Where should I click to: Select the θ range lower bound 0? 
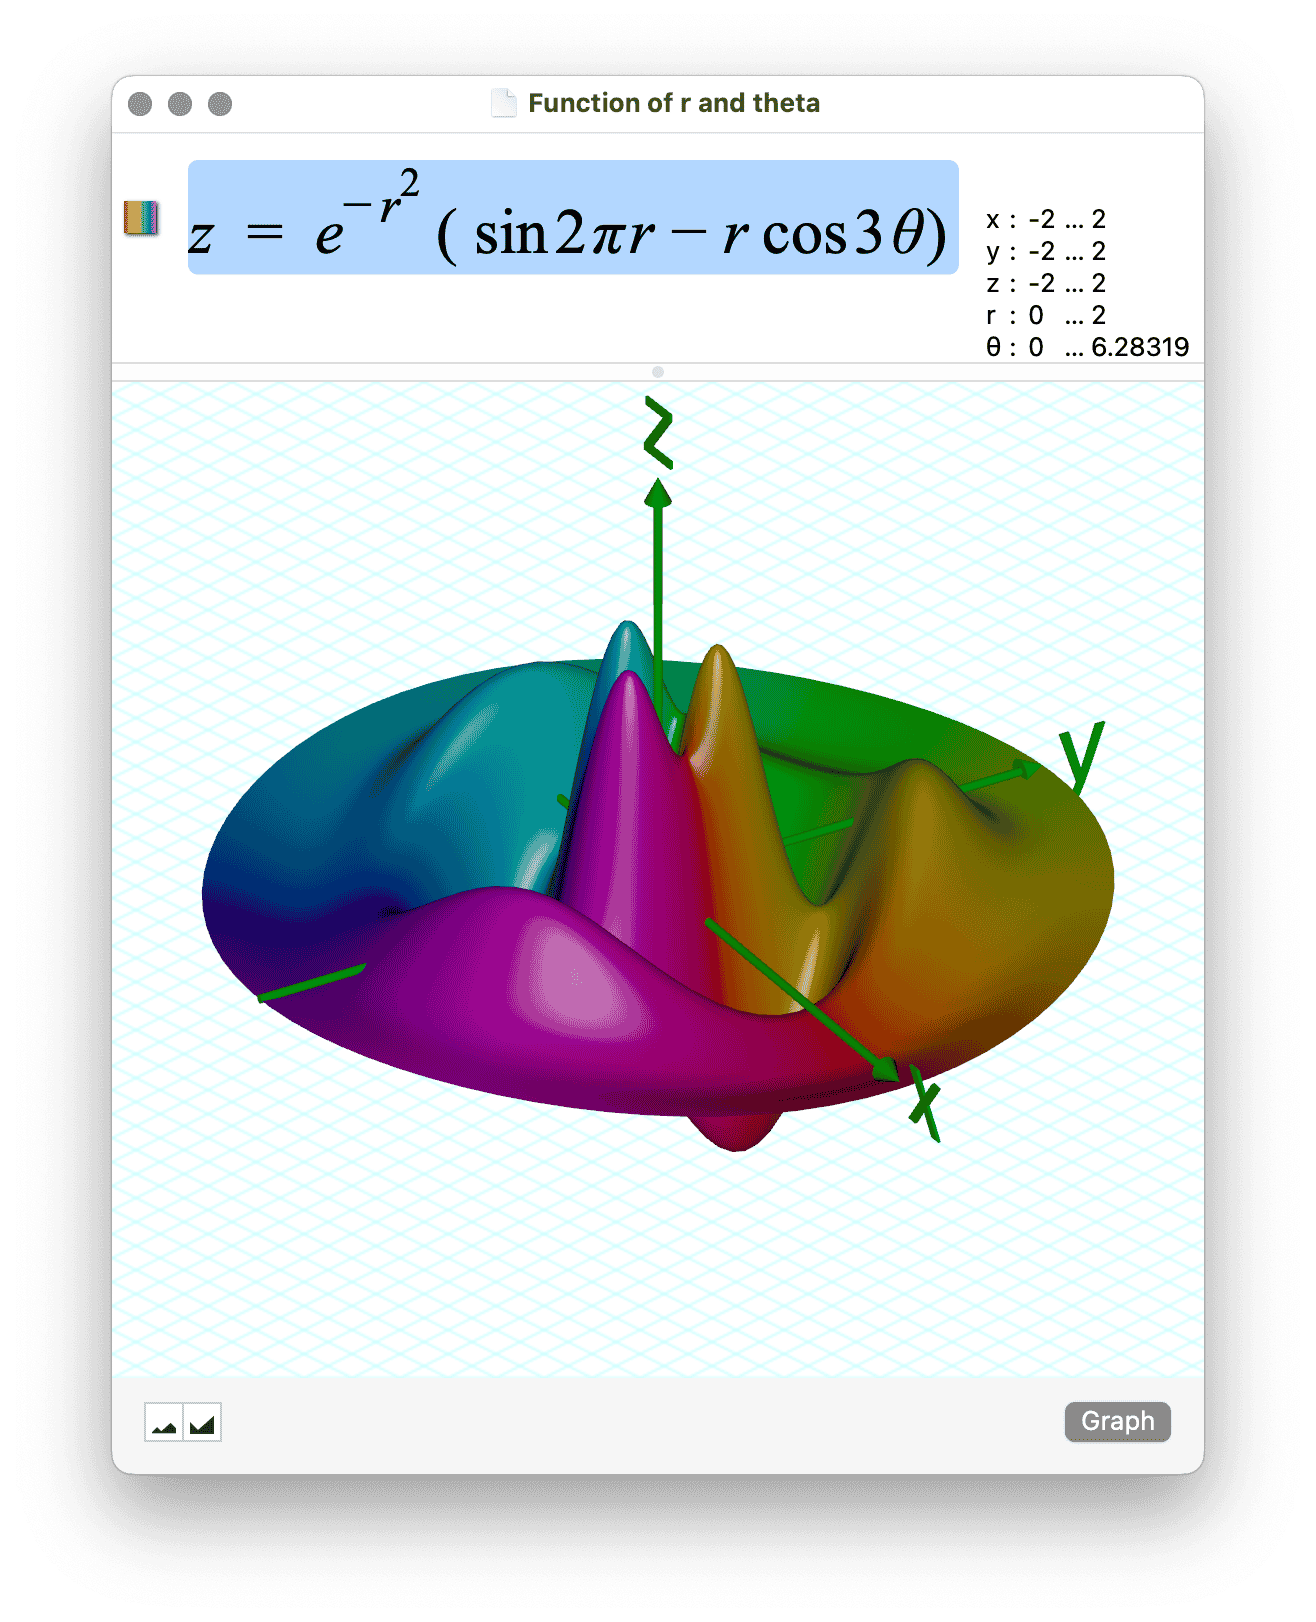1036,348
